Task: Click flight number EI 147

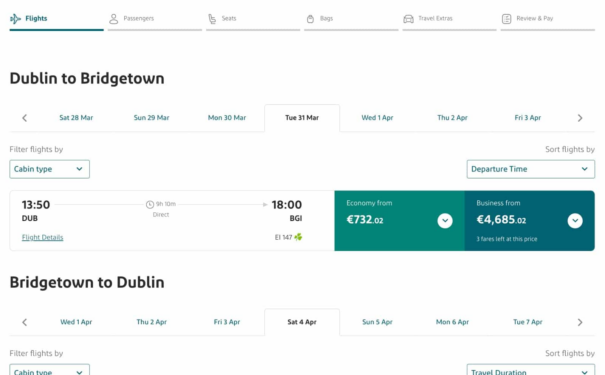Action: point(283,237)
